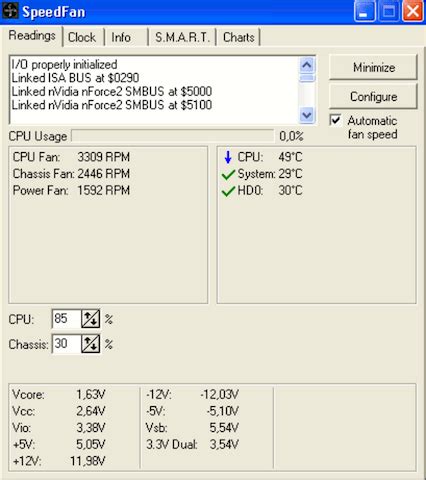Toggle the Automatic fan speed checkbox
Viewport: 426px width, 480px height.
336,120
